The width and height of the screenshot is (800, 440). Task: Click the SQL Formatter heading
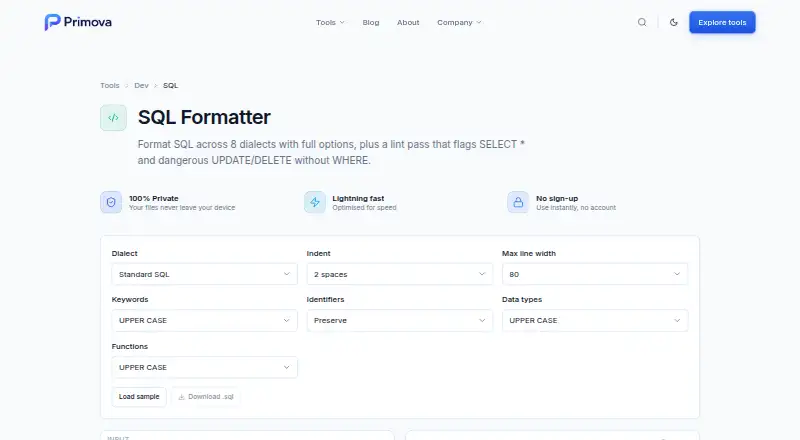[x=204, y=117]
